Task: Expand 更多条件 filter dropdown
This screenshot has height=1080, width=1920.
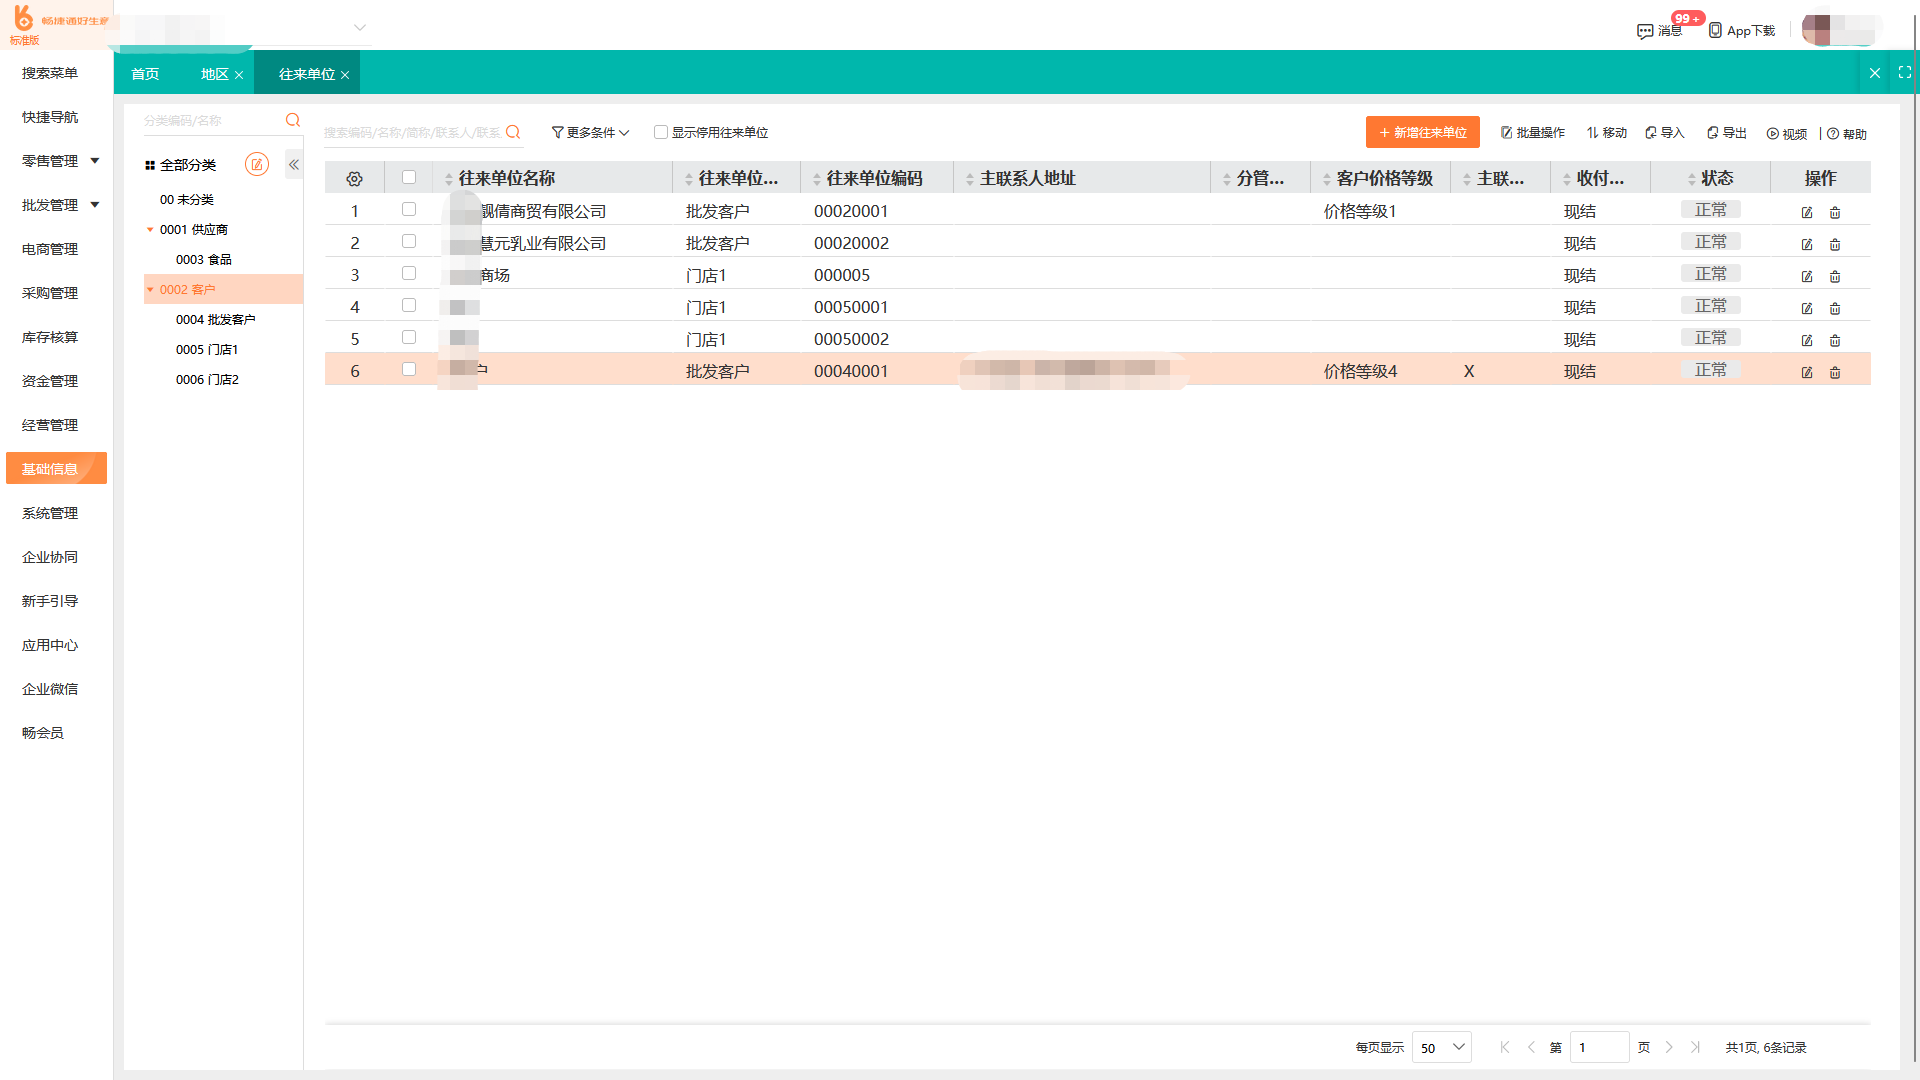Action: coord(592,132)
